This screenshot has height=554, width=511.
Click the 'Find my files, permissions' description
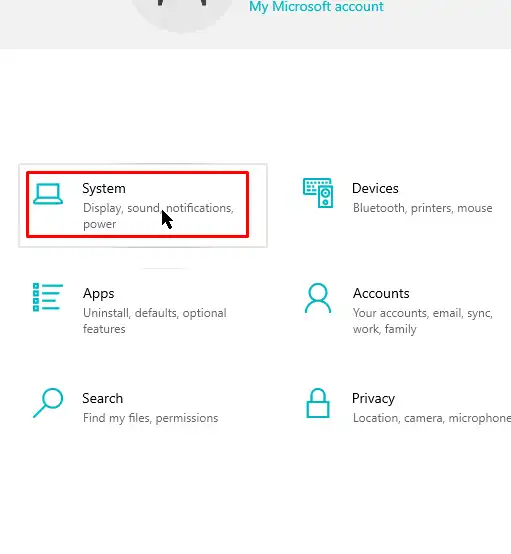tap(151, 418)
